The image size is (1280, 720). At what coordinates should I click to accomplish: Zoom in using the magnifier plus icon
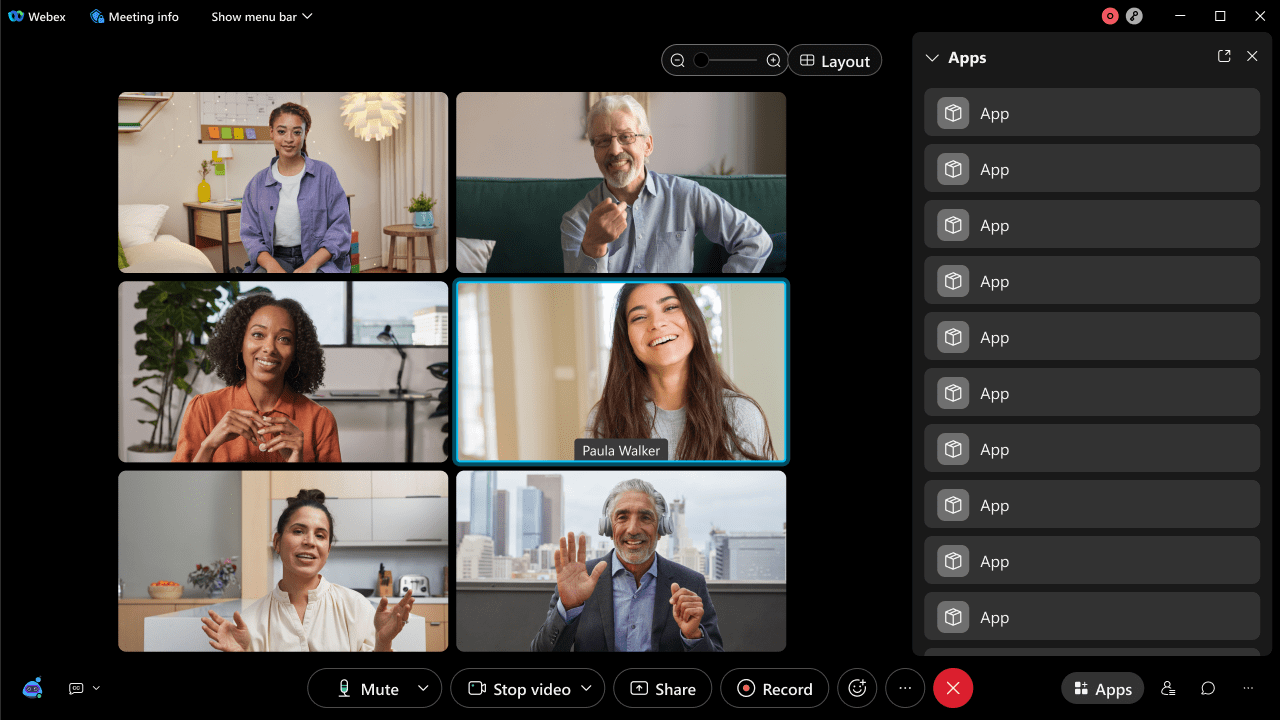[773, 60]
